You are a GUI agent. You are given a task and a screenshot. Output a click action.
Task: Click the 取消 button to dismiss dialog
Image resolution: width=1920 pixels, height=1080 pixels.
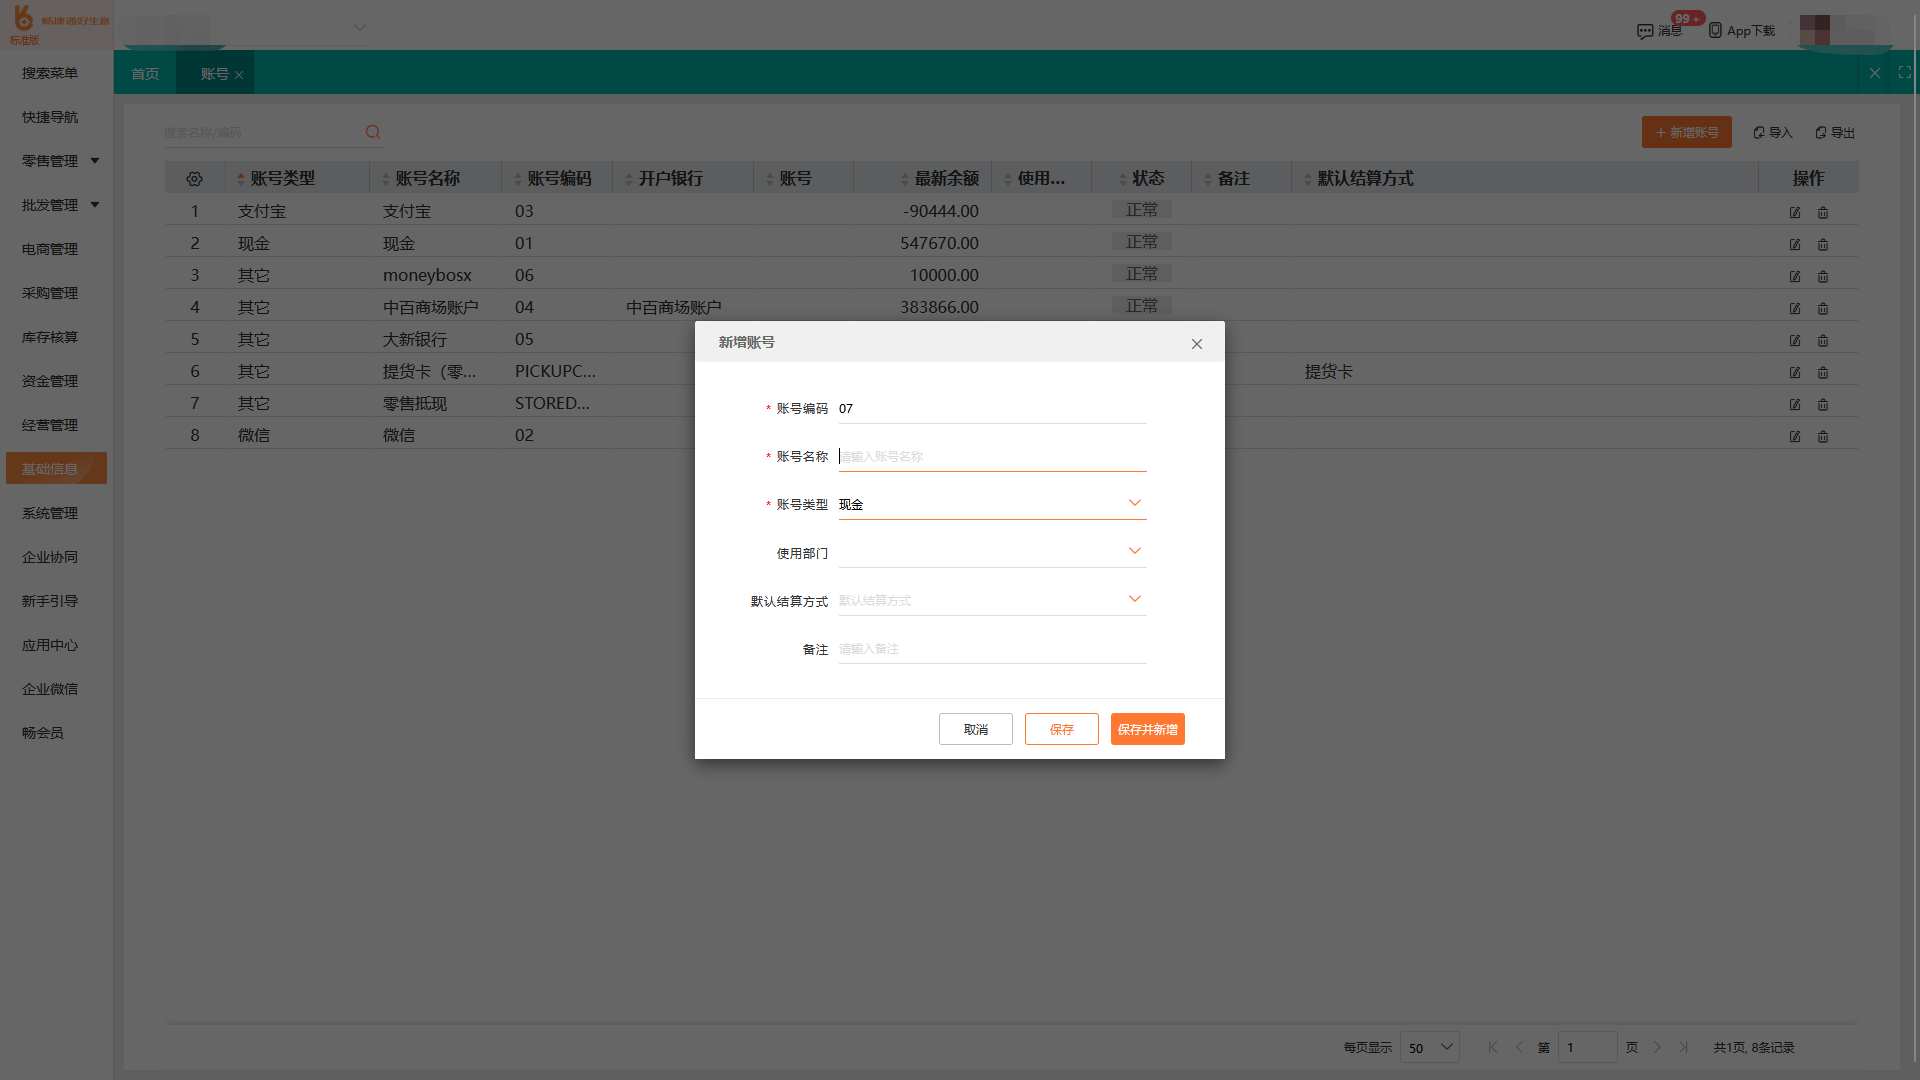(x=976, y=729)
